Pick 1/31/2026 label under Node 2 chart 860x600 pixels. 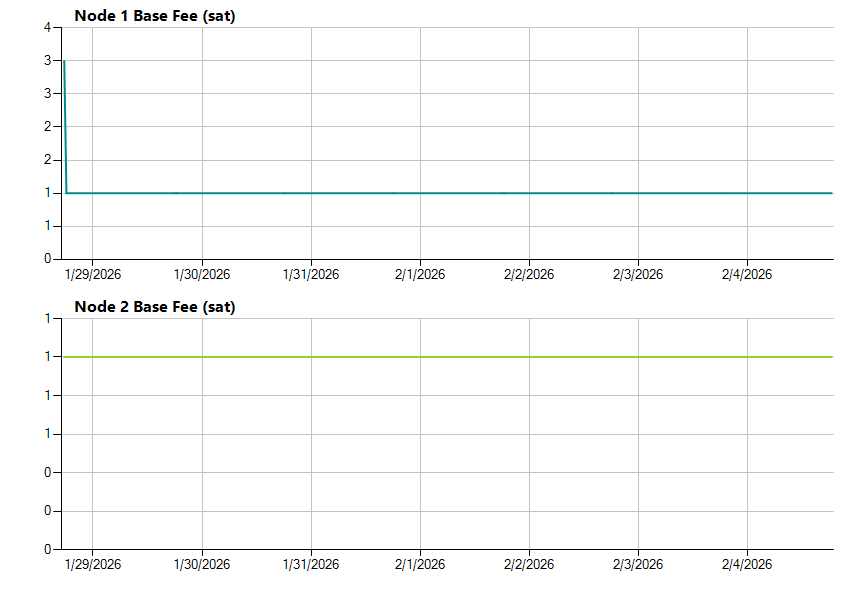point(311,565)
